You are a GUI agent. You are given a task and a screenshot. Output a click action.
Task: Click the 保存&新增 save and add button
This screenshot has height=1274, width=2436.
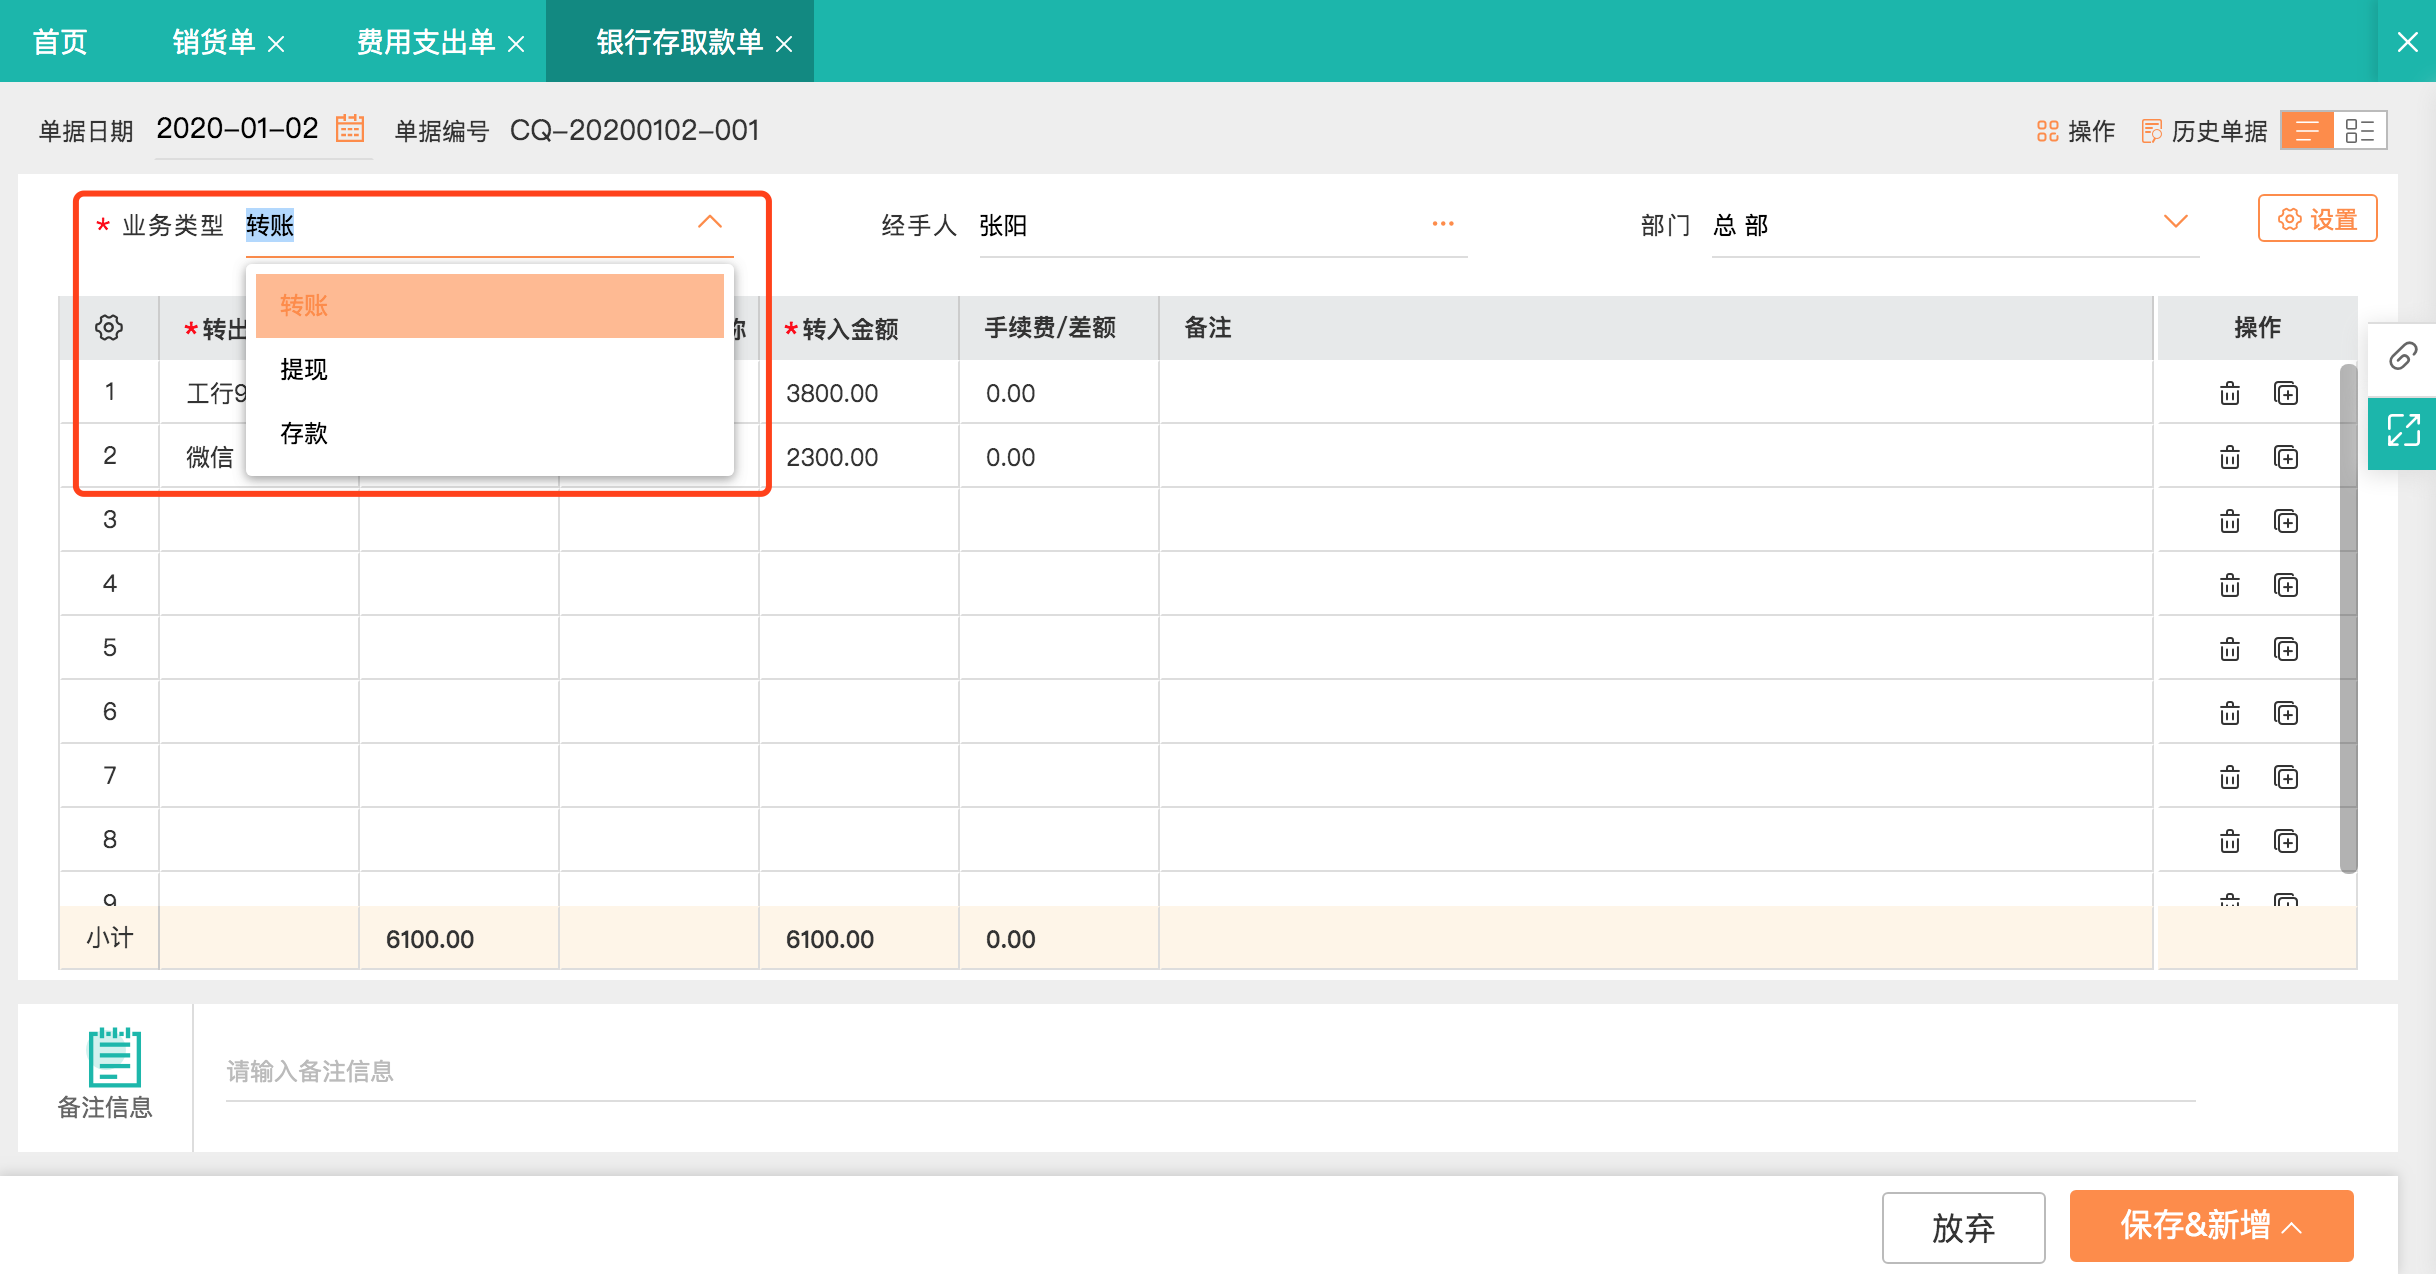click(x=2199, y=1224)
